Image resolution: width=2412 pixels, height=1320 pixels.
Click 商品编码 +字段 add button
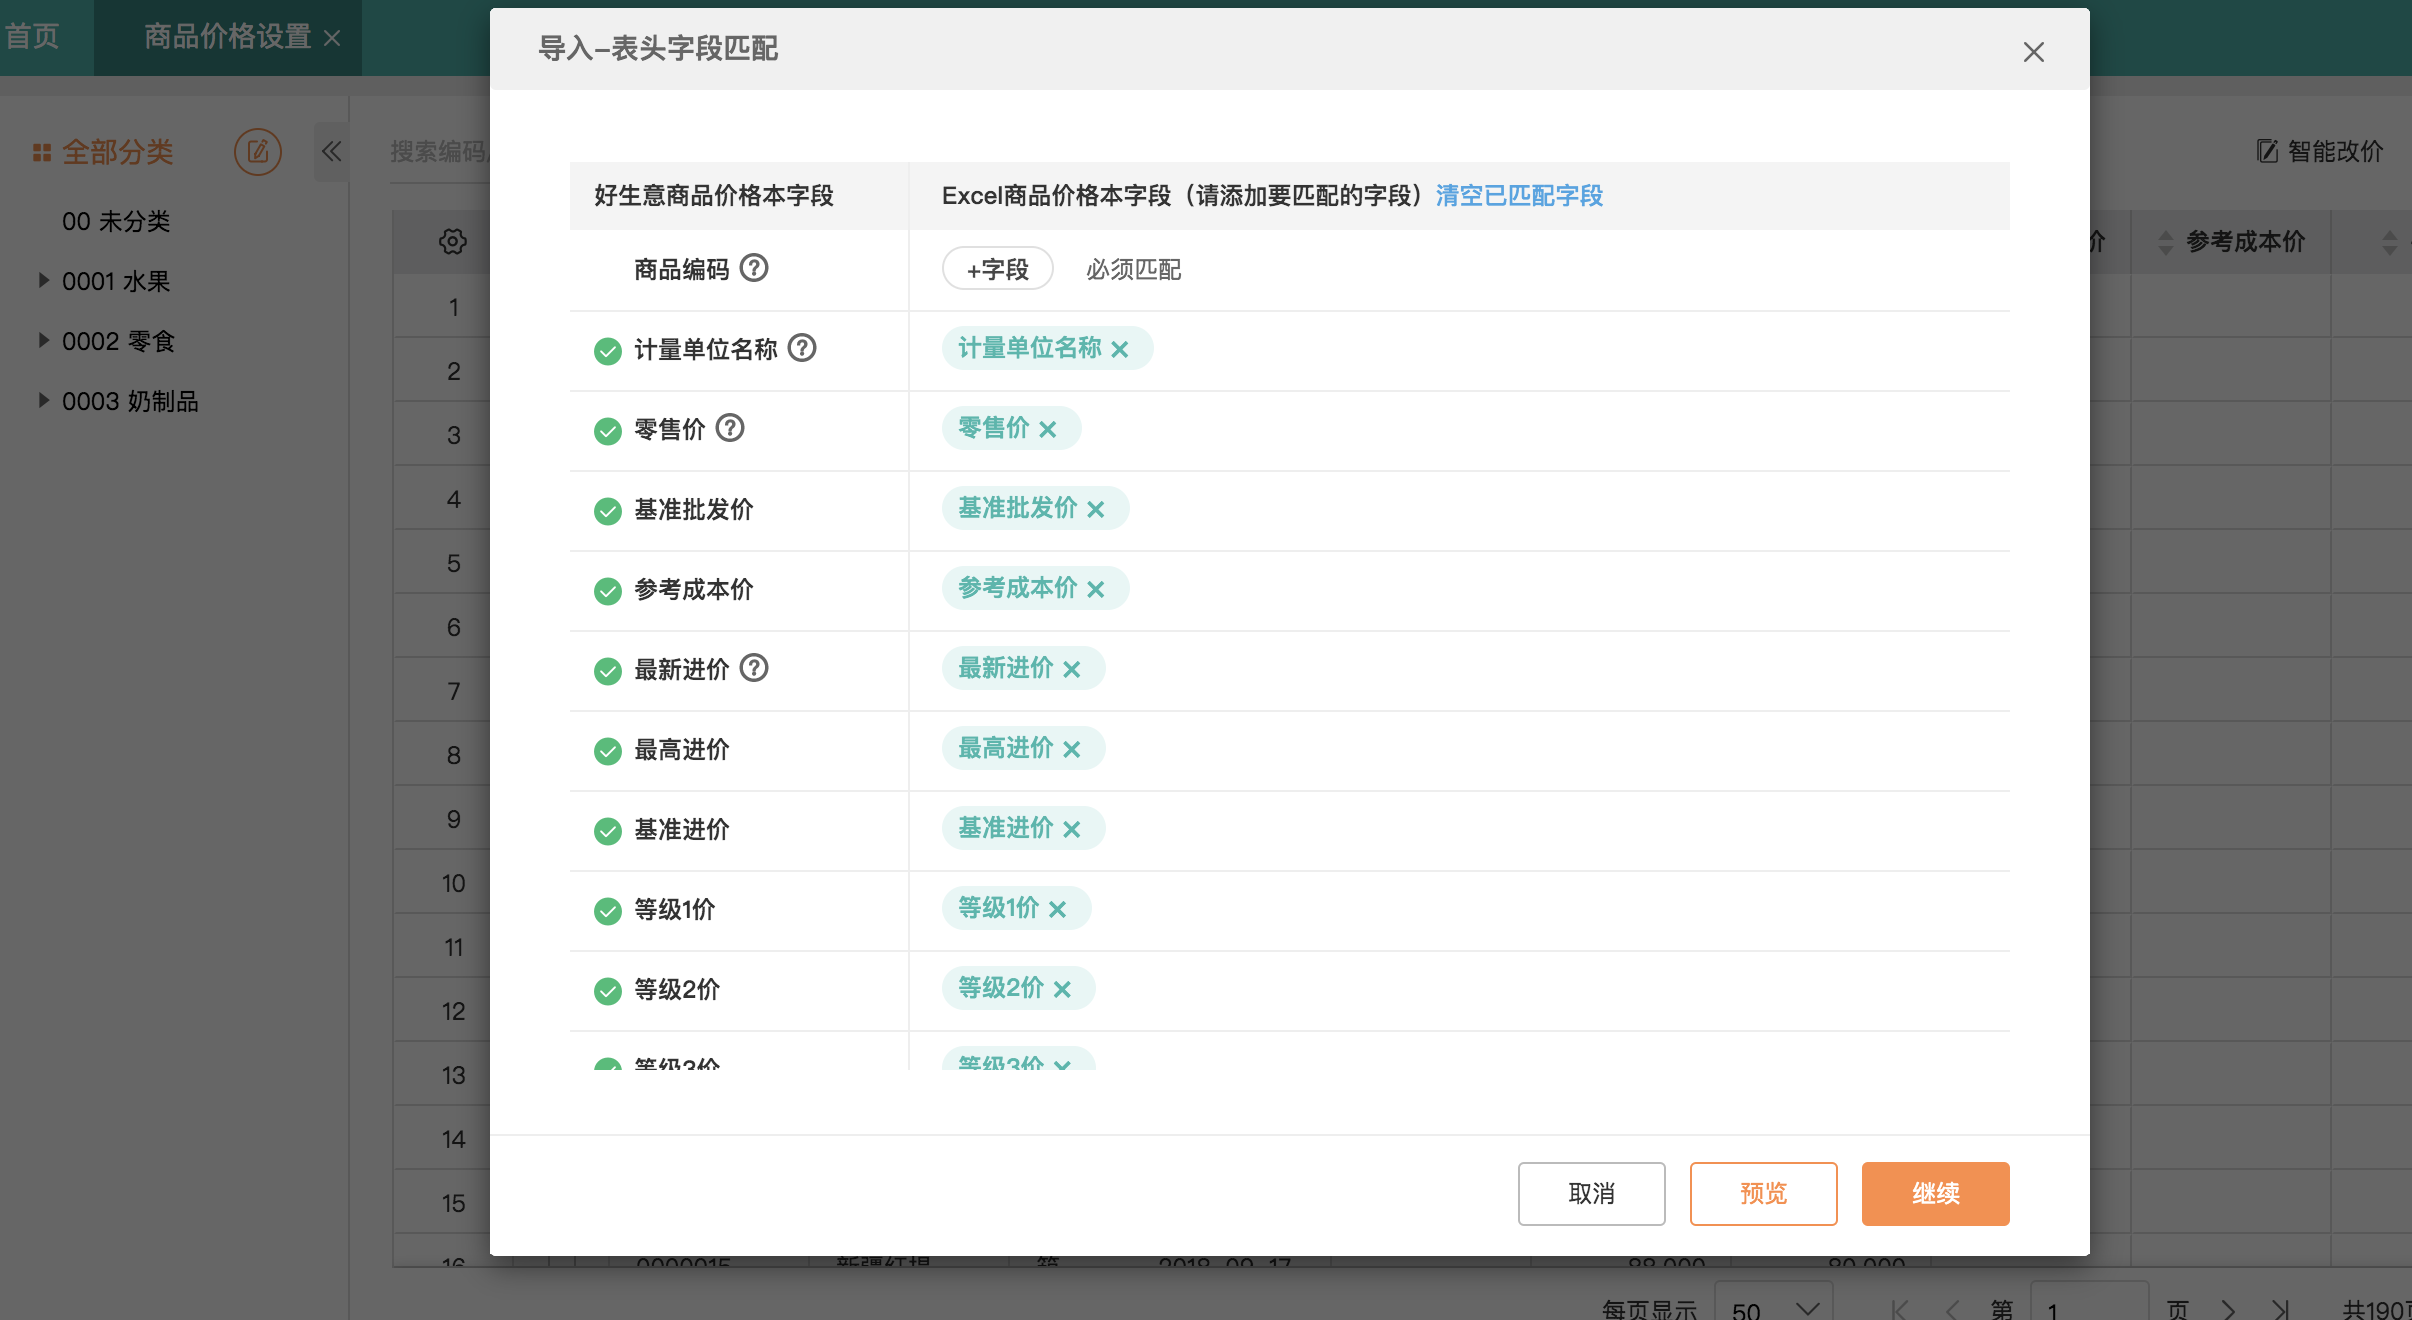pyautogui.click(x=996, y=270)
